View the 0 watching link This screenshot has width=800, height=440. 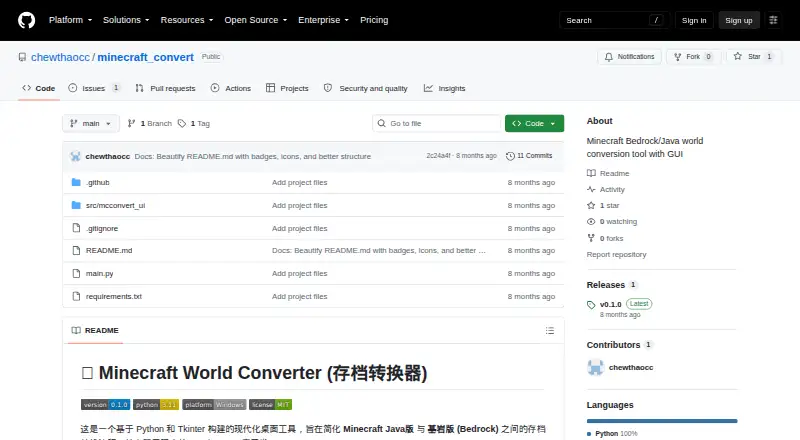point(612,222)
